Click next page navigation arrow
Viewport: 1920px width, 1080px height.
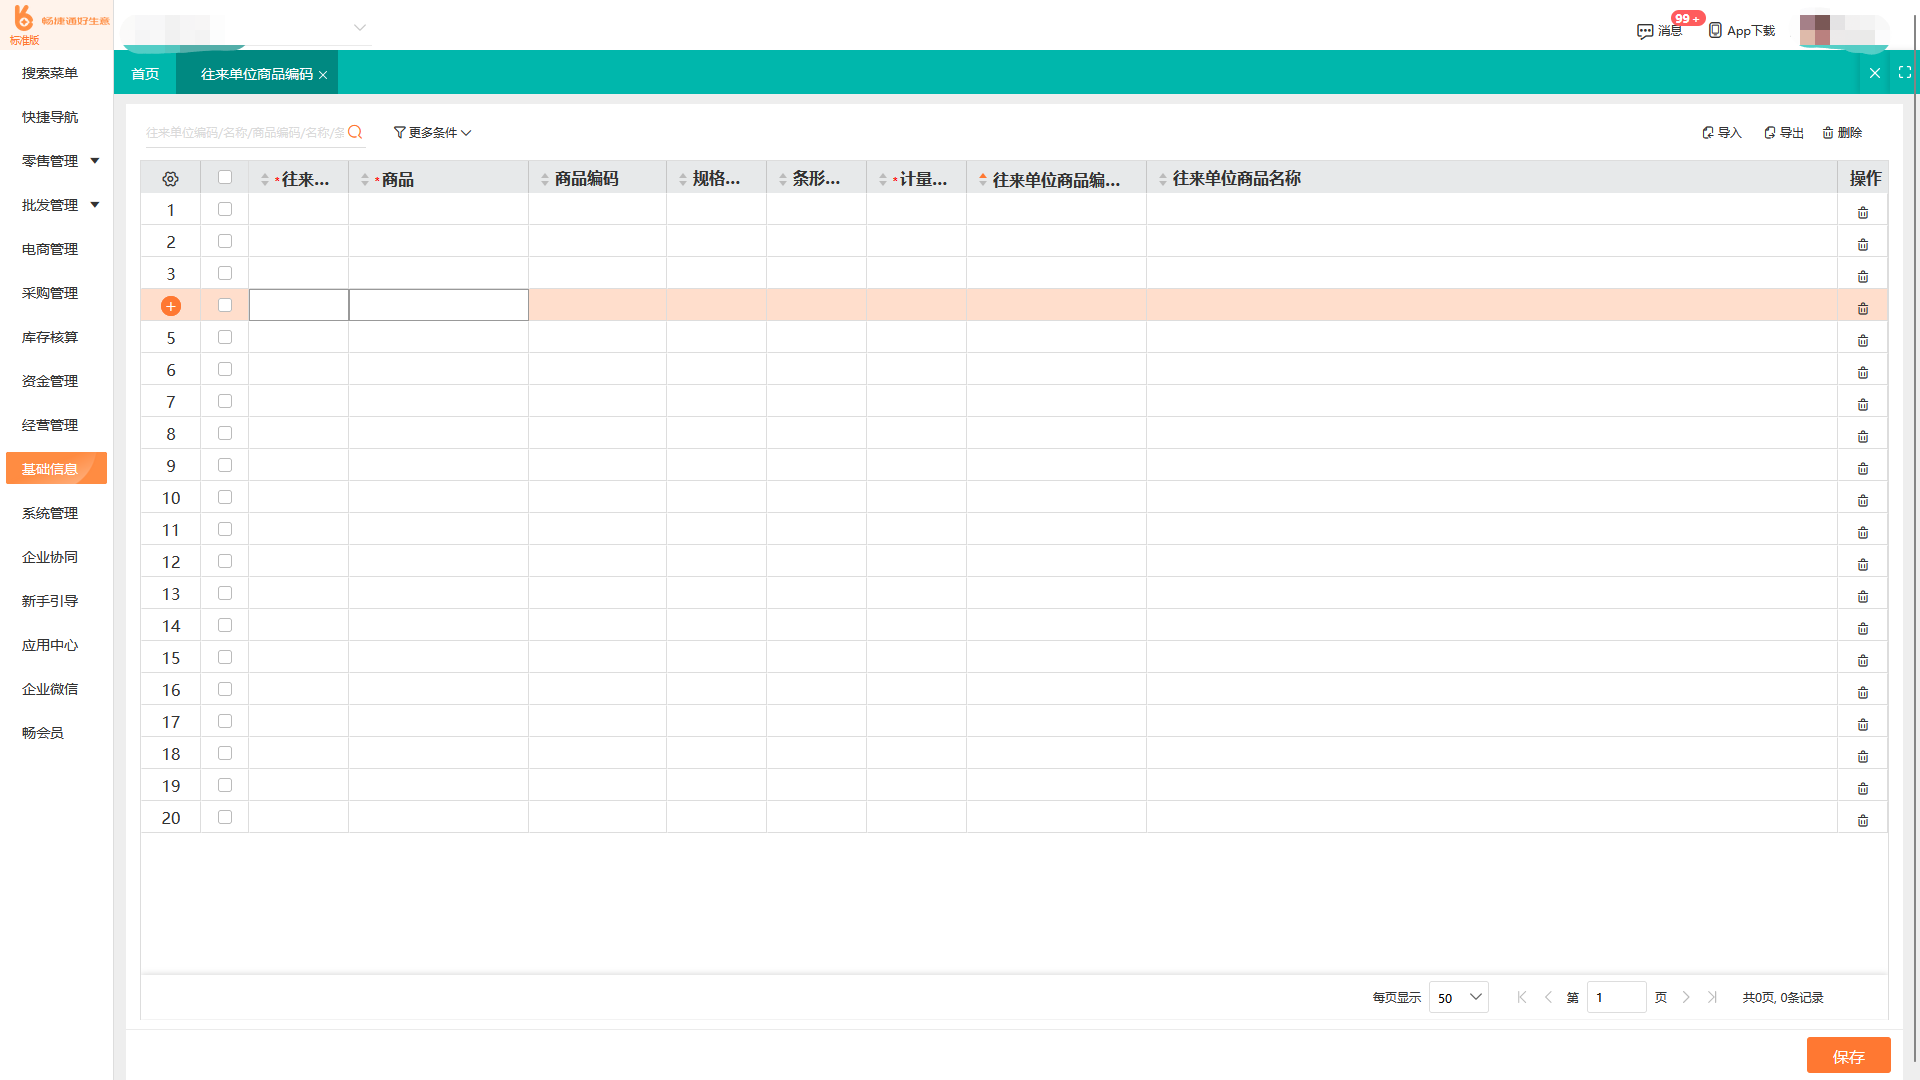[1688, 997]
